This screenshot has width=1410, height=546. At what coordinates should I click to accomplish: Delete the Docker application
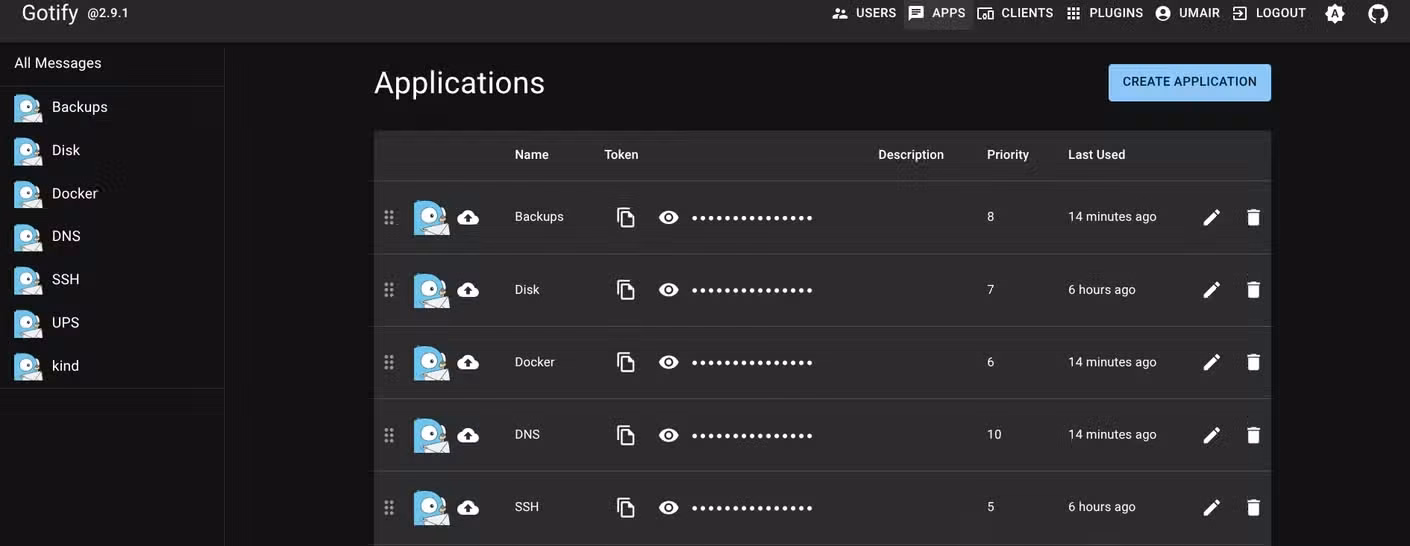tap(1253, 362)
